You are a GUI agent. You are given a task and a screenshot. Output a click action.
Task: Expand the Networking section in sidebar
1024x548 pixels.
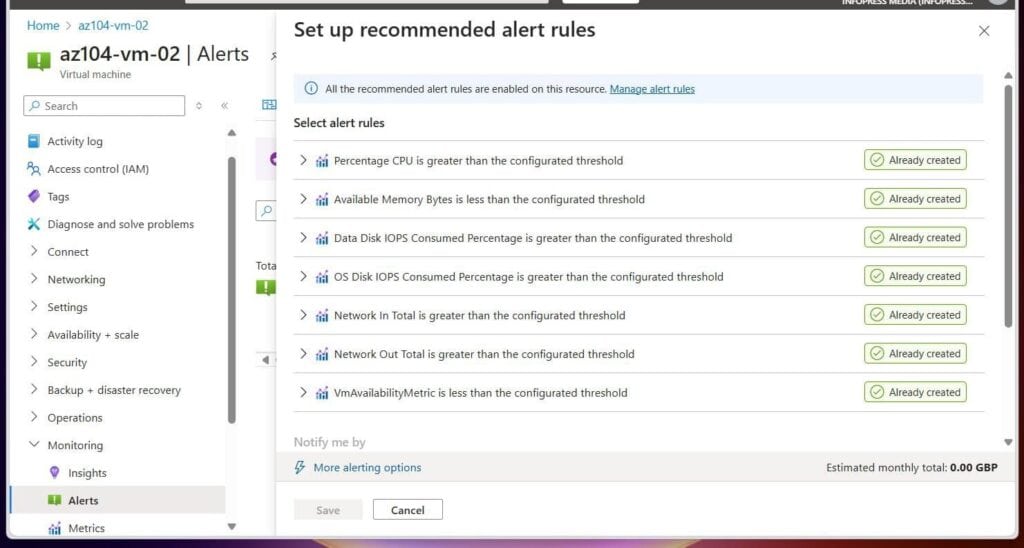coord(34,279)
